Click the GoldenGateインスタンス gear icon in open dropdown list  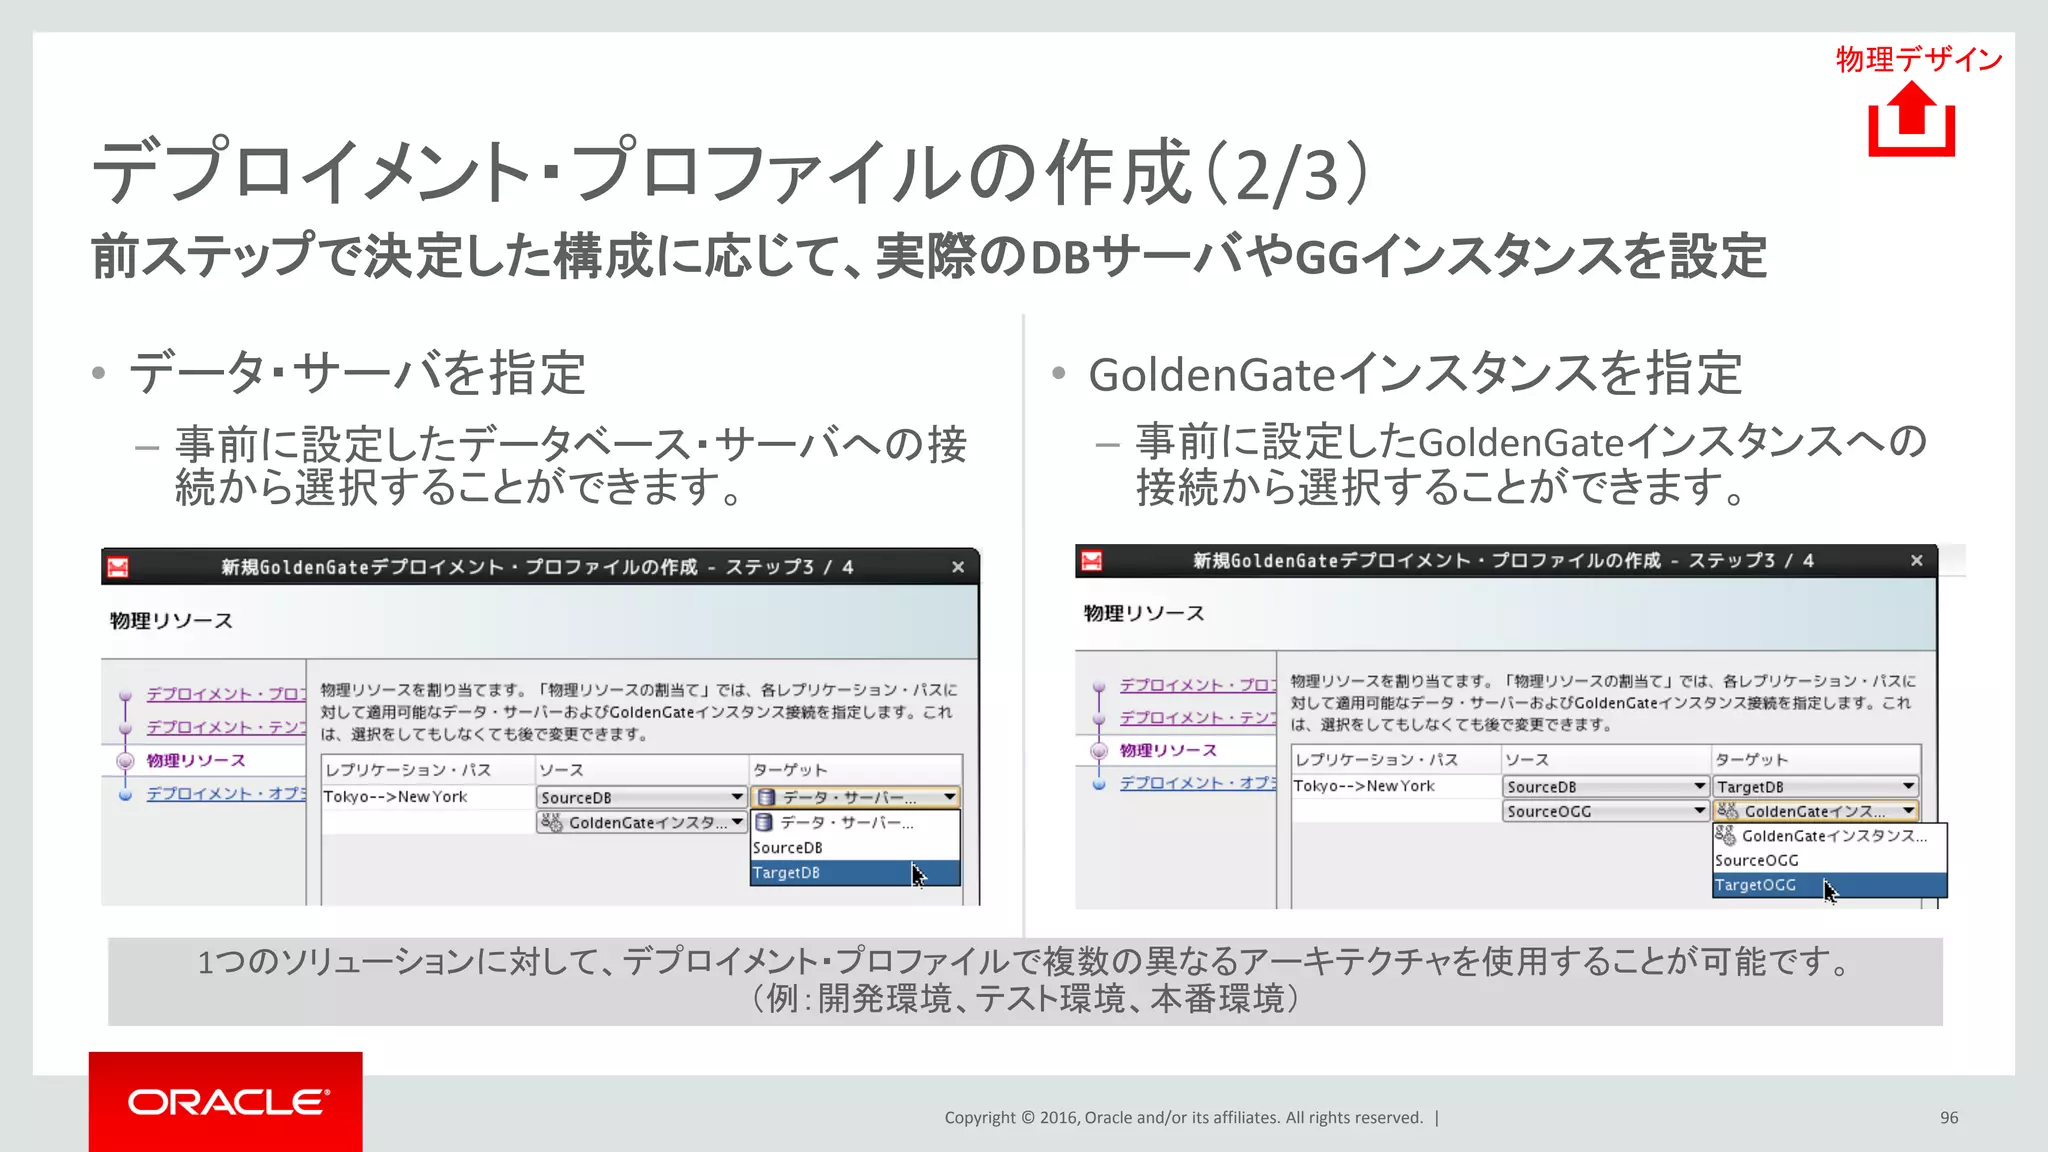[x=1726, y=837]
